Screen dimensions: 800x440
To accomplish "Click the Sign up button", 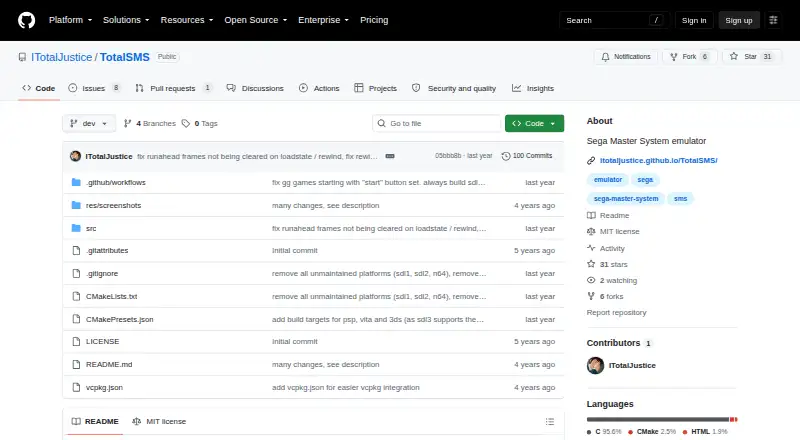I will tap(739, 20).
